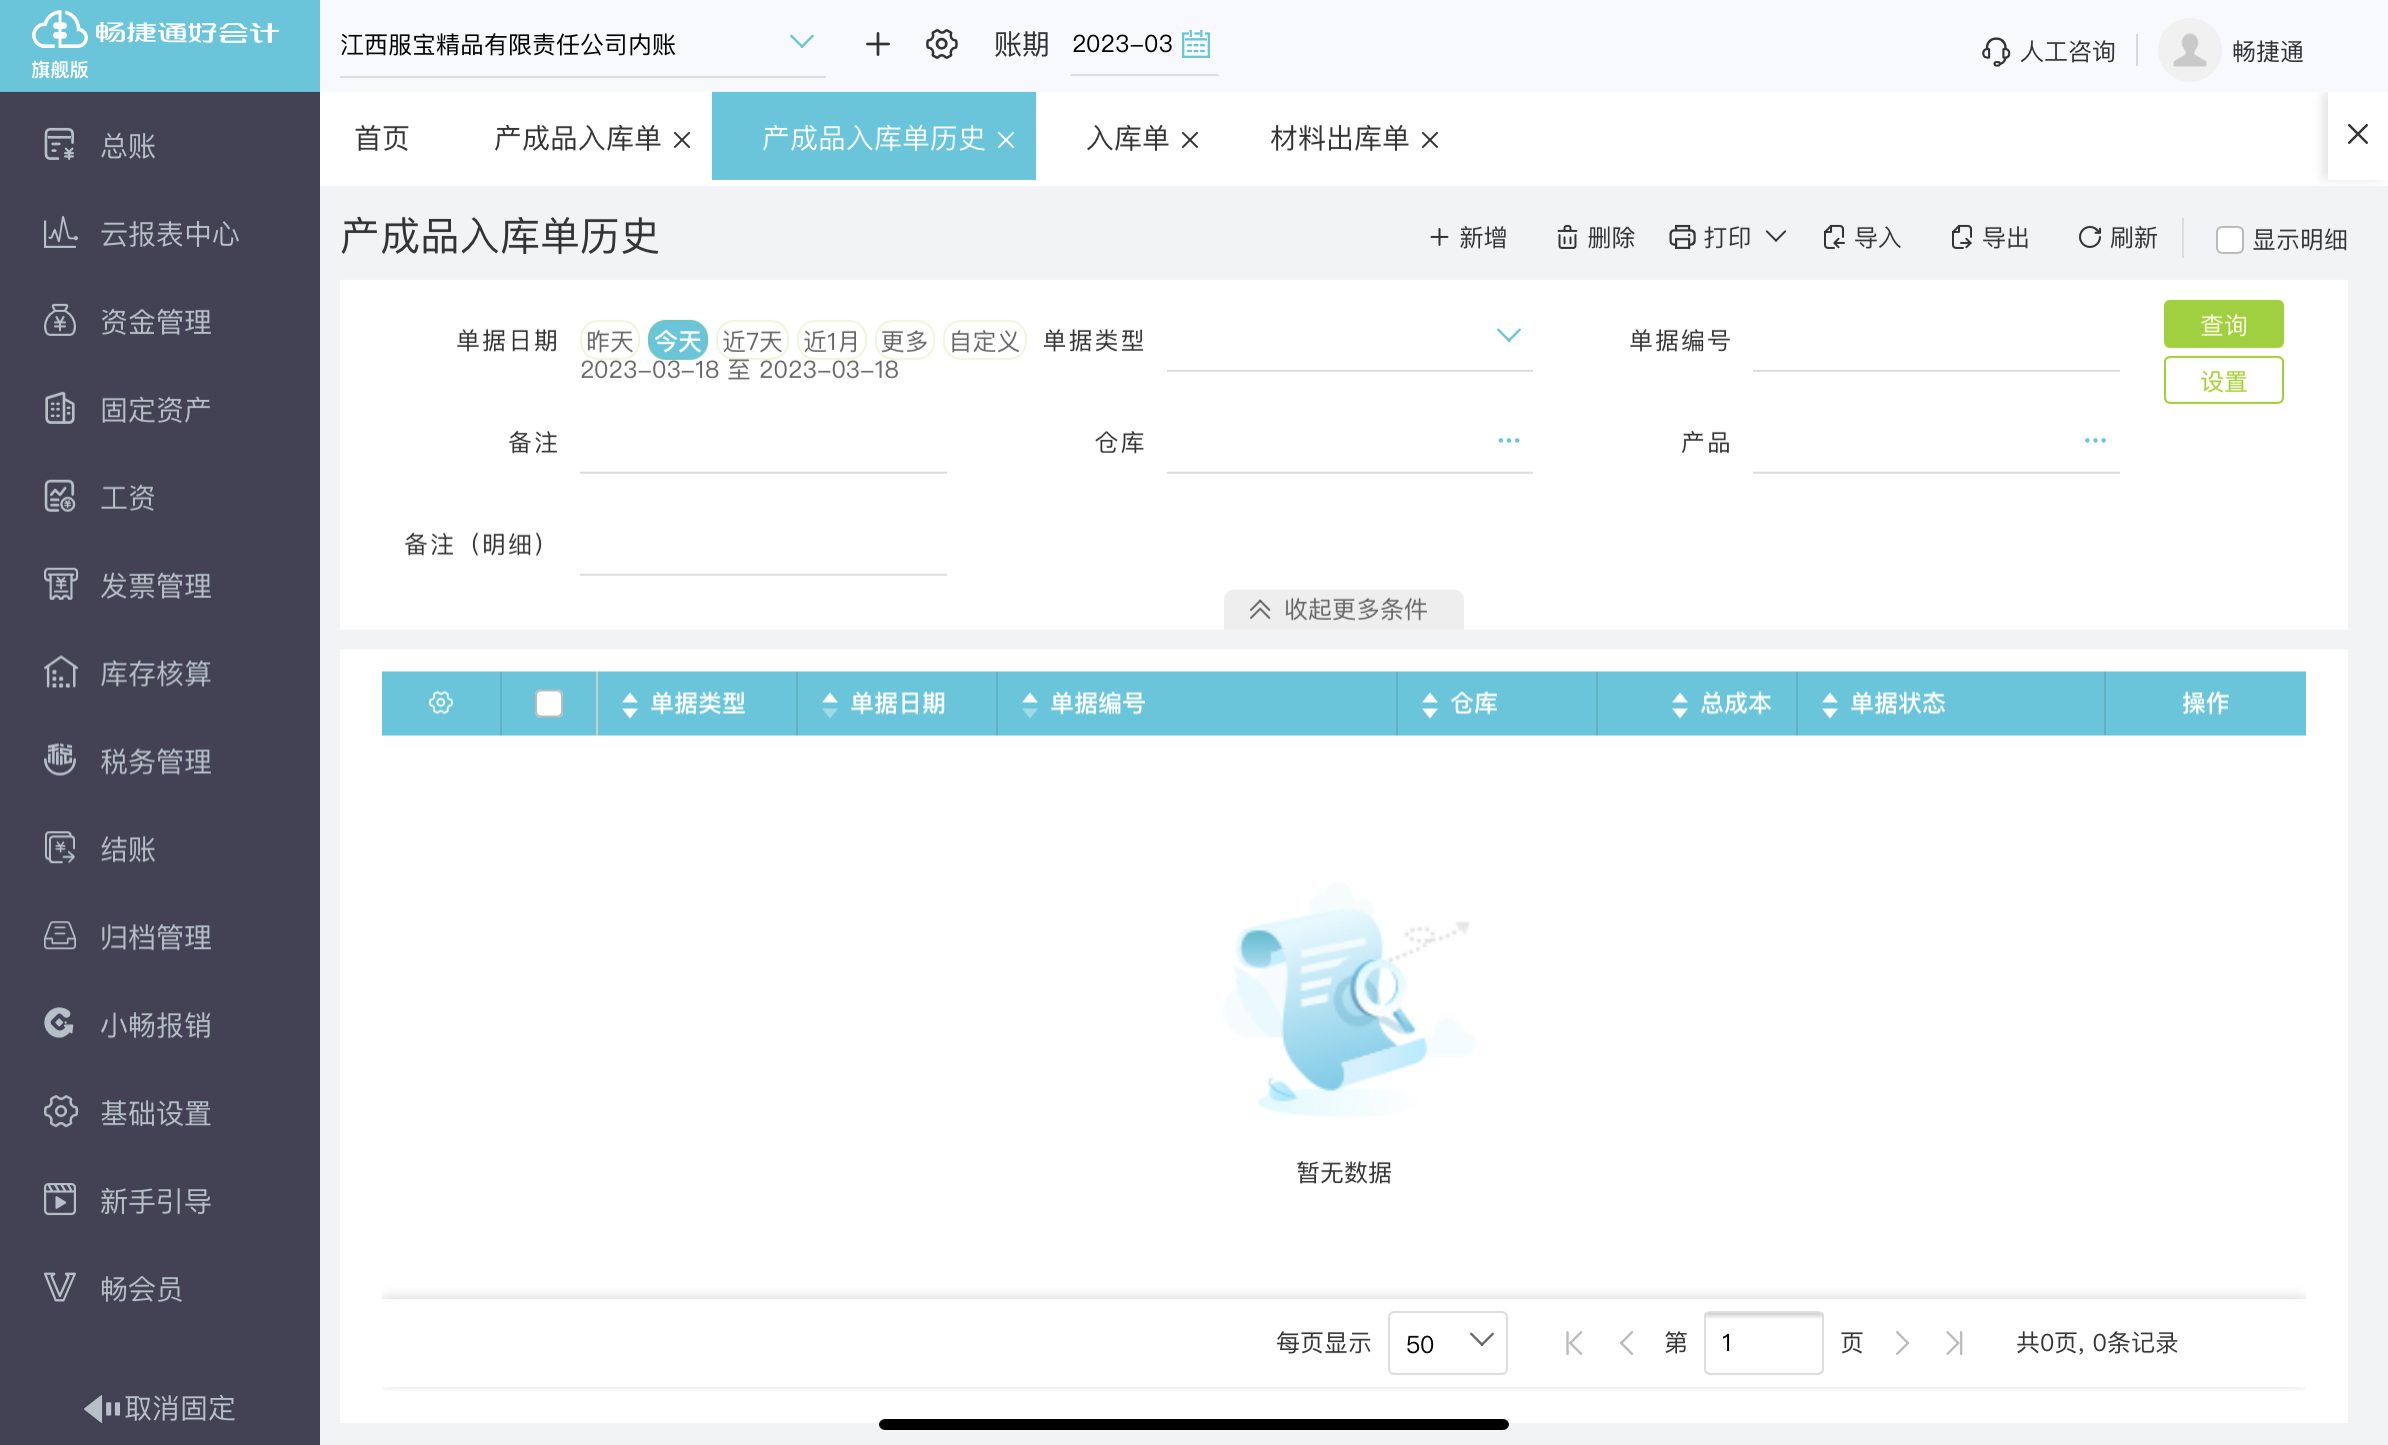Image resolution: width=2388 pixels, height=1445 pixels.
Task: Click the 刷新 icon button
Action: (x=2086, y=237)
